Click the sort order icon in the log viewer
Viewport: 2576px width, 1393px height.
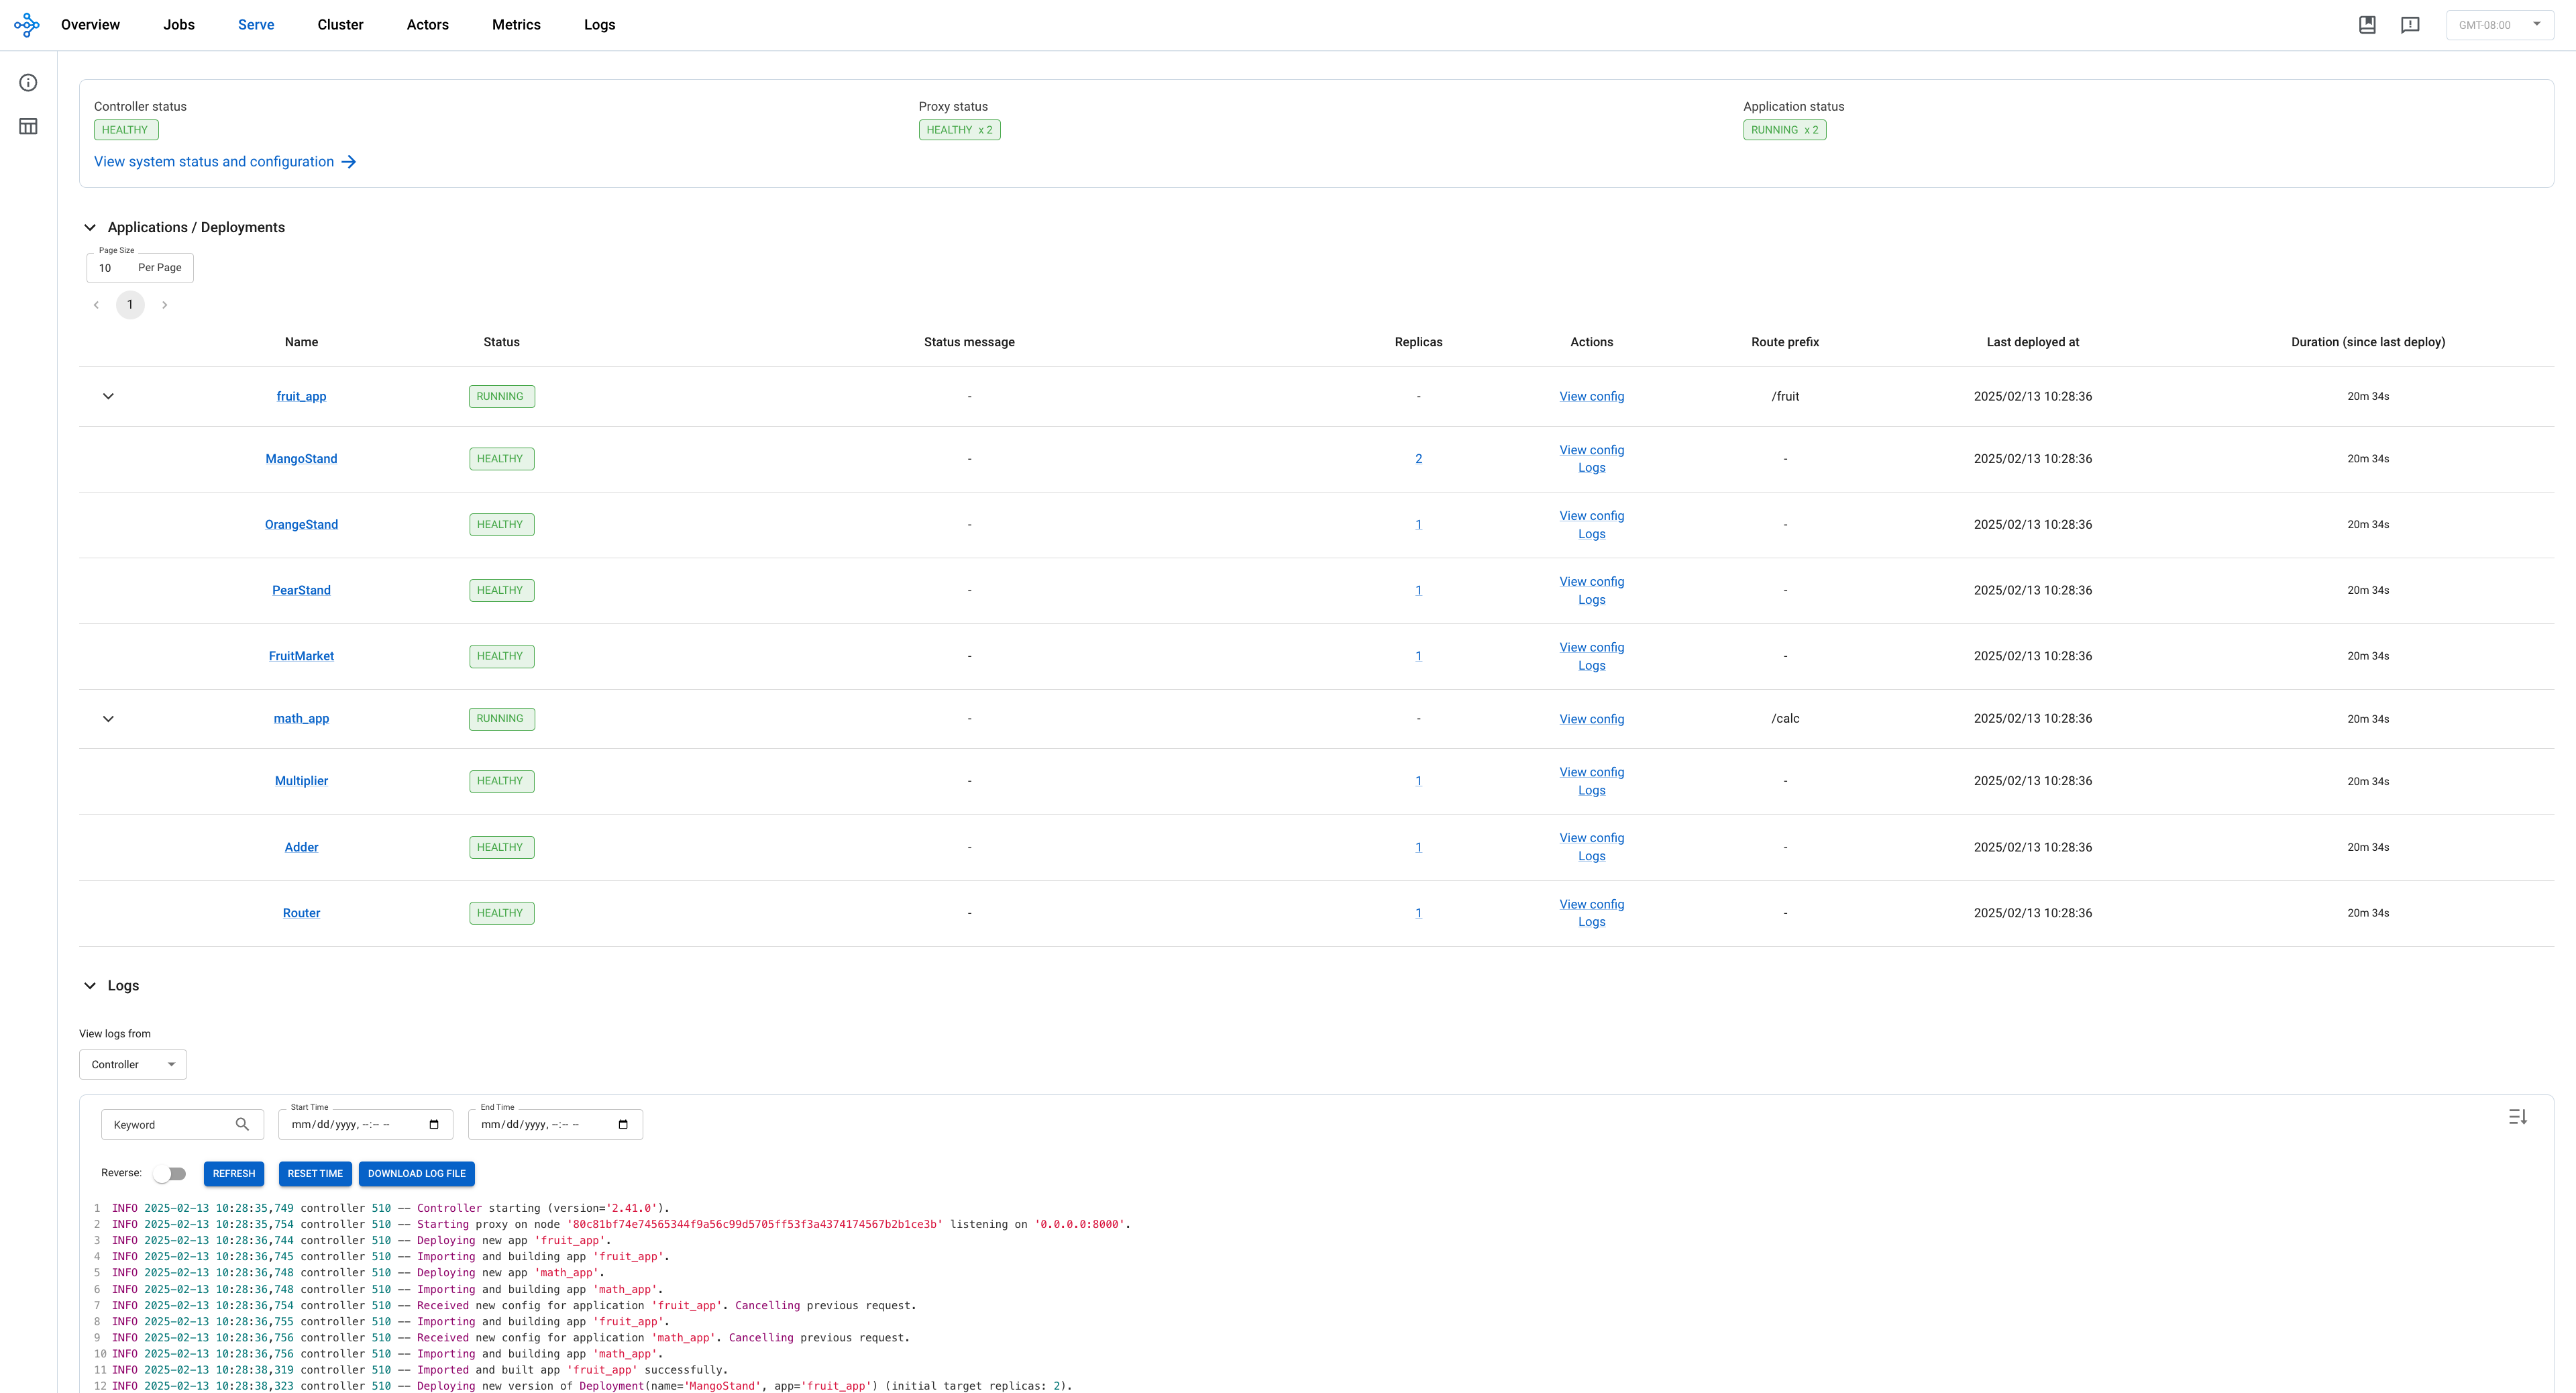pyautogui.click(x=2518, y=1116)
